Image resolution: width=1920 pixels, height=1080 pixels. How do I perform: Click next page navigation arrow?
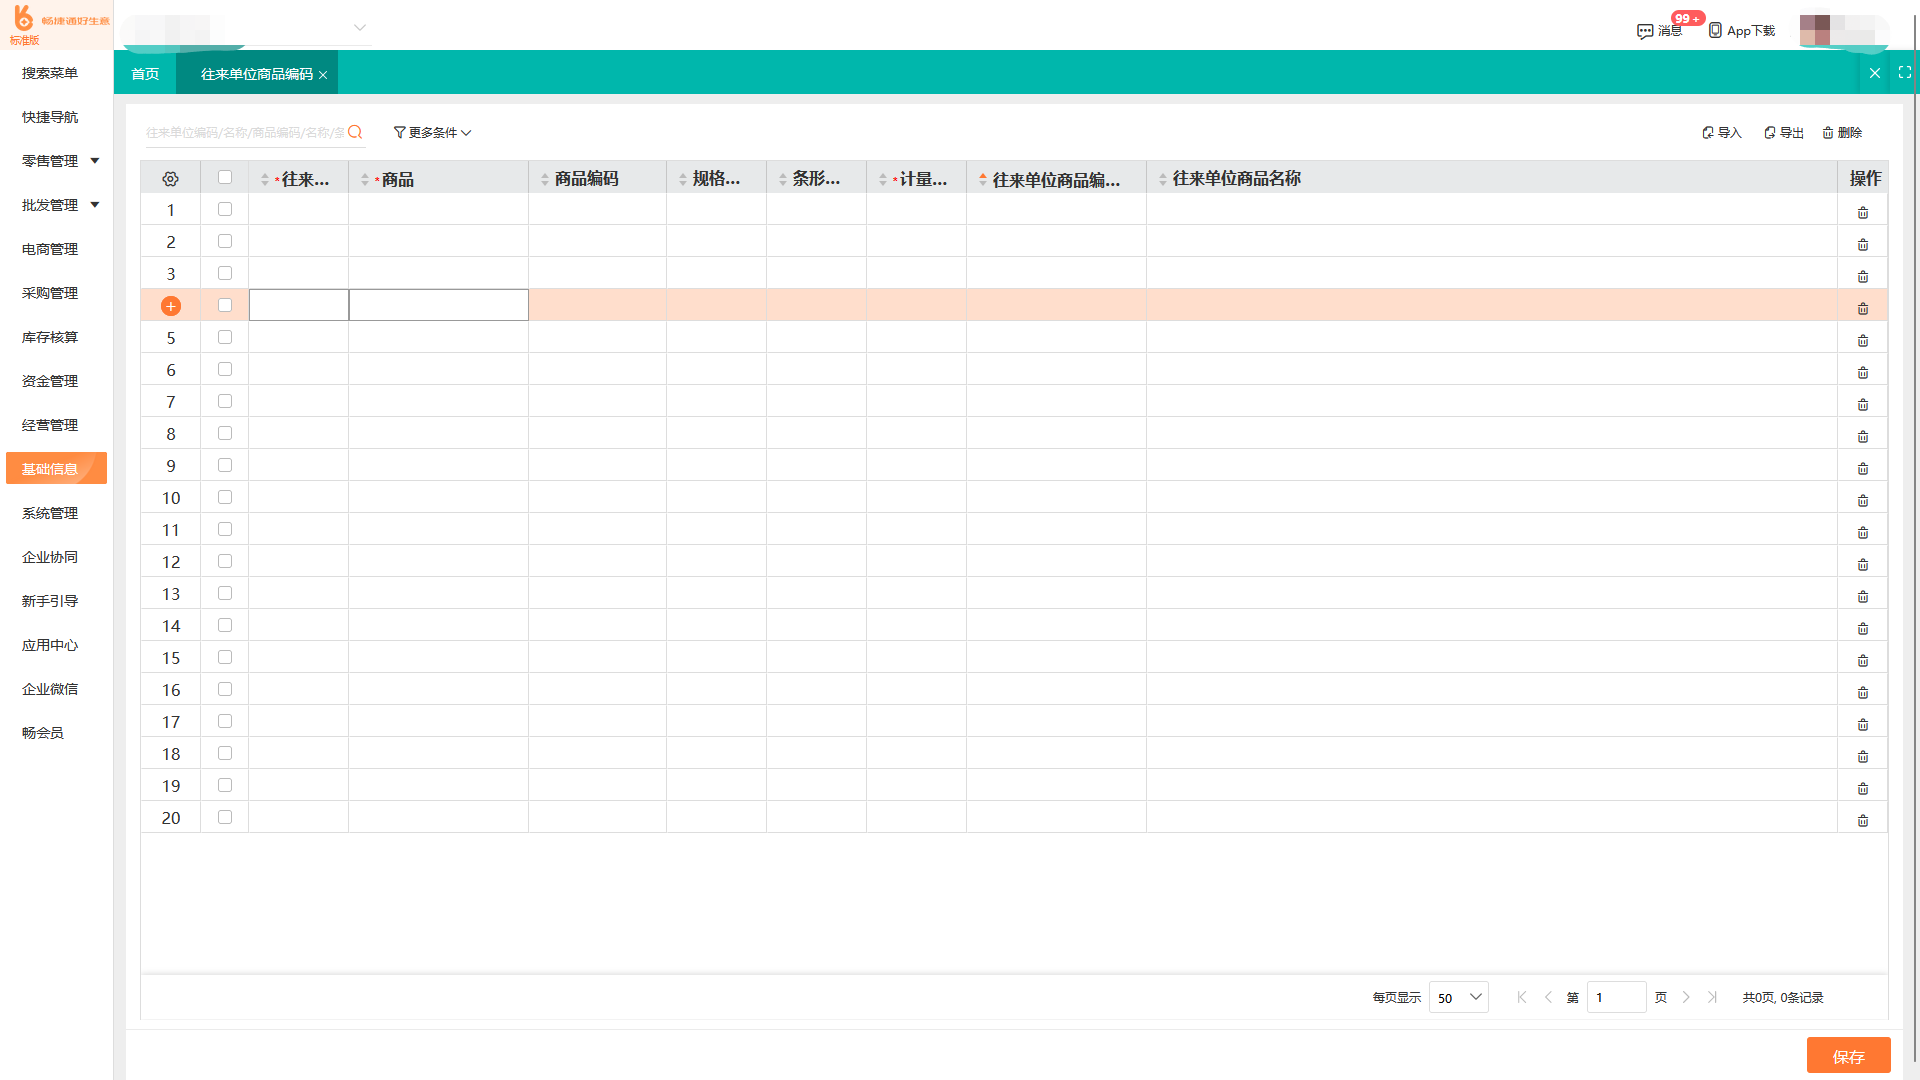pos(1687,997)
